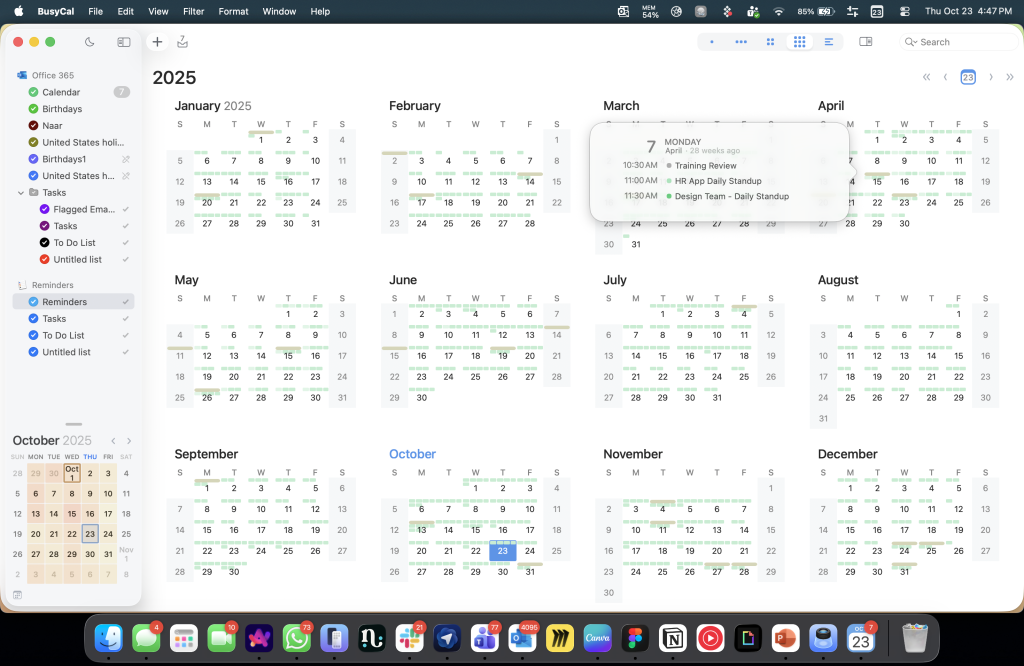
Task: Click mini calendar icon at sidebar bottom
Action: 17,595
